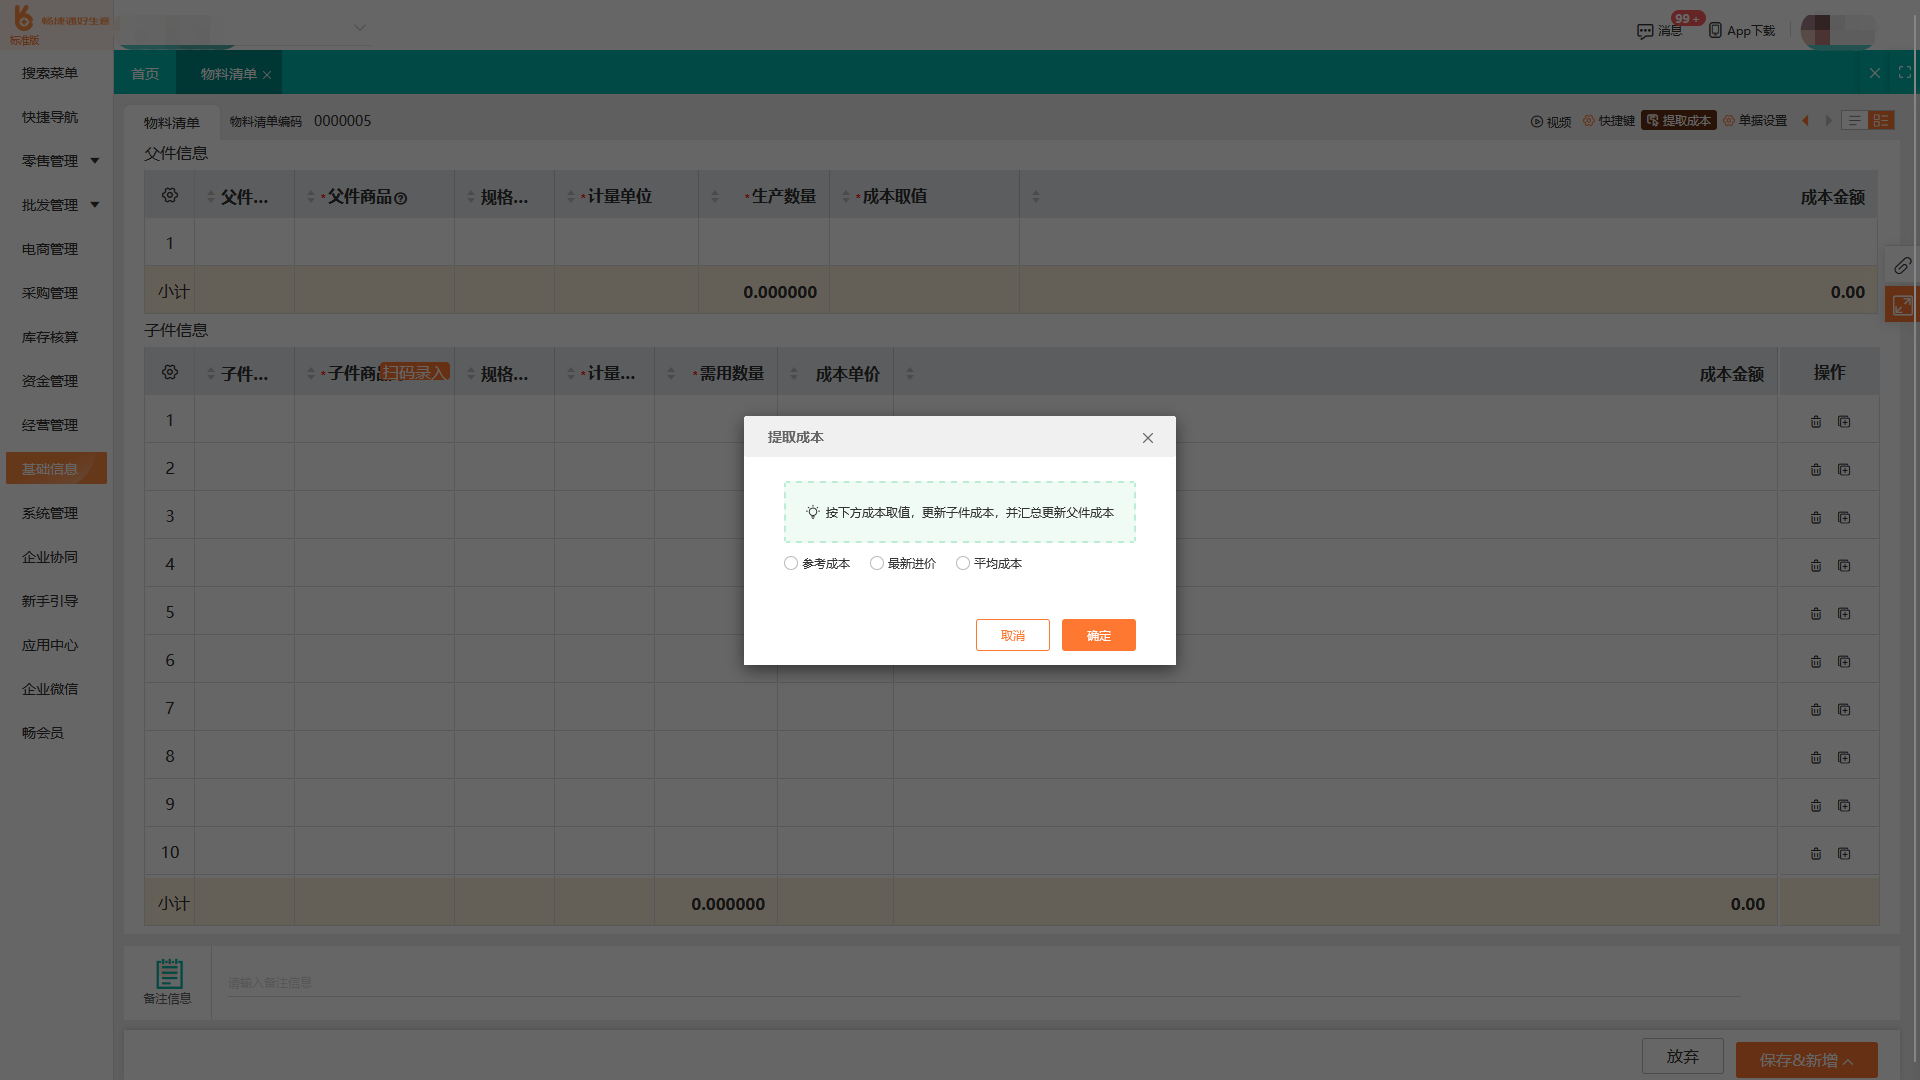Click the 确定 confirm button
The width and height of the screenshot is (1920, 1080).
pyautogui.click(x=1098, y=634)
